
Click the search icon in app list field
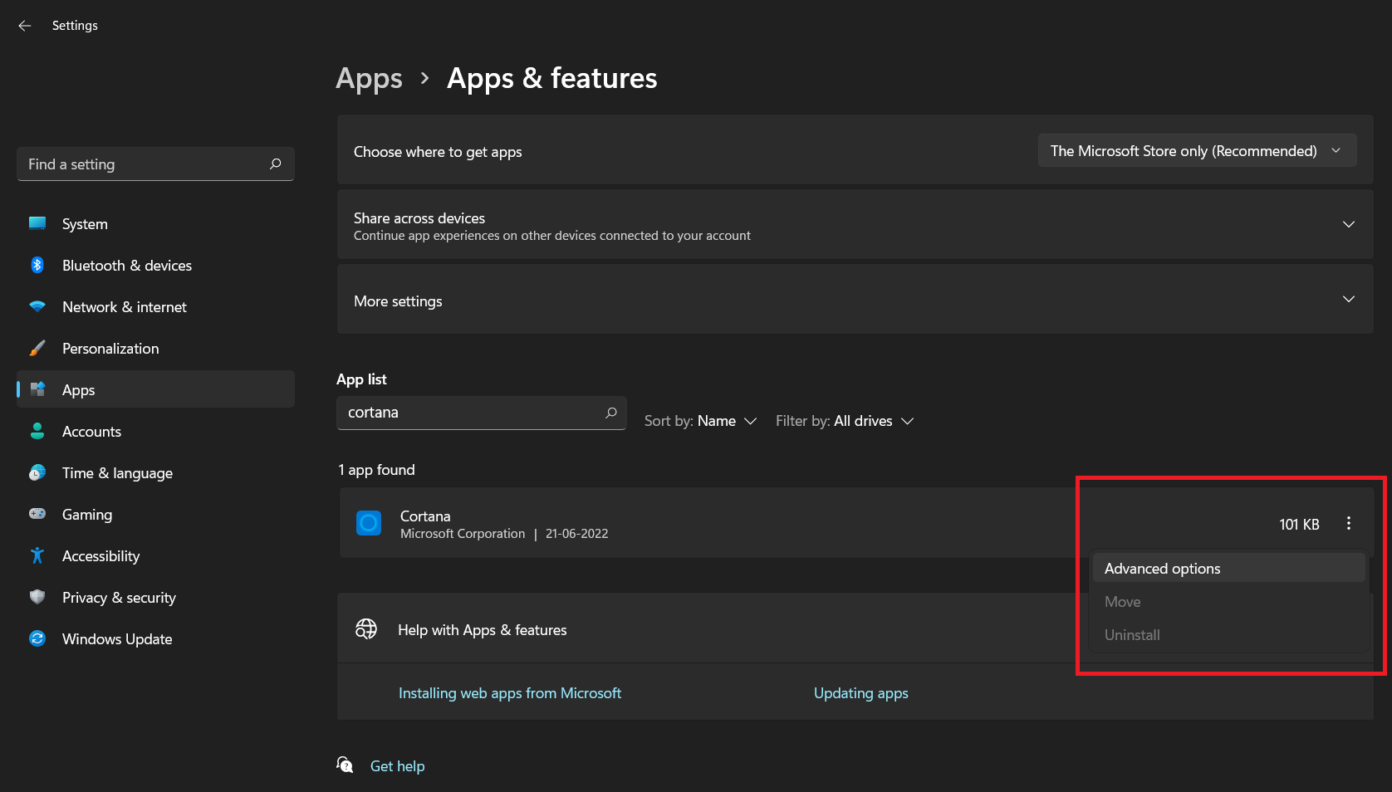tap(611, 412)
